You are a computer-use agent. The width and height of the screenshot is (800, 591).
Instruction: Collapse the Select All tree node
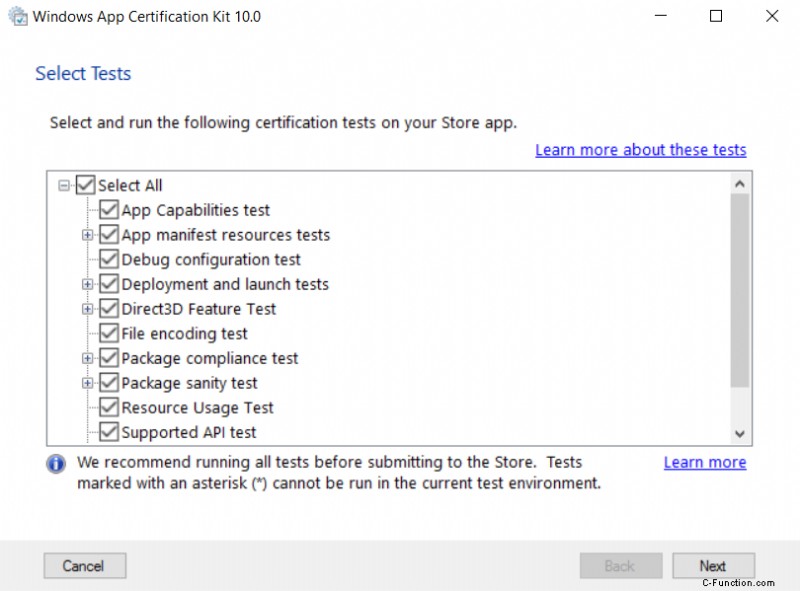tap(65, 185)
